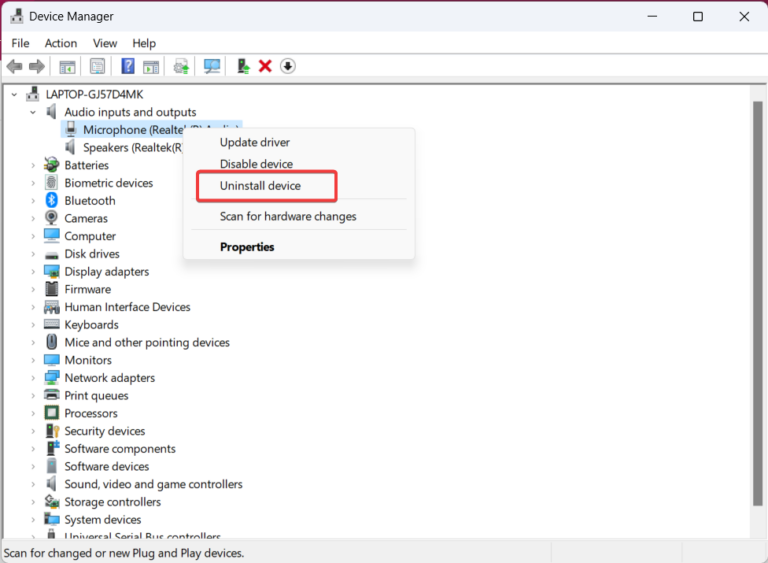This screenshot has width=768, height=563.
Task: Click the Print queues printer icon
Action: pos(51,395)
